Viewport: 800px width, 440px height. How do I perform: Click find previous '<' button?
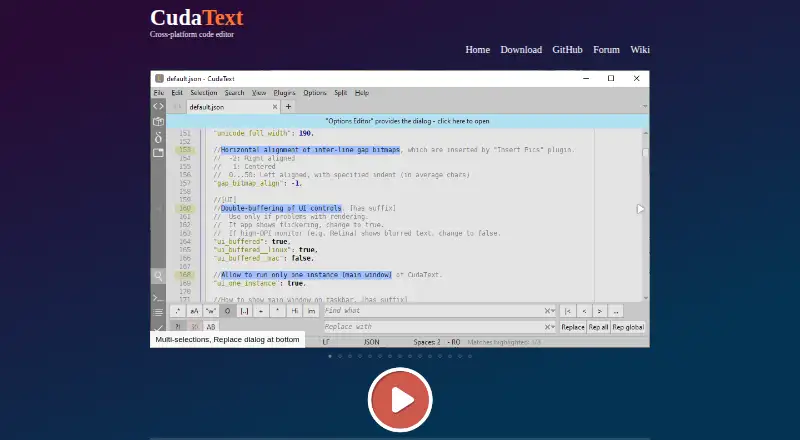[584, 311]
